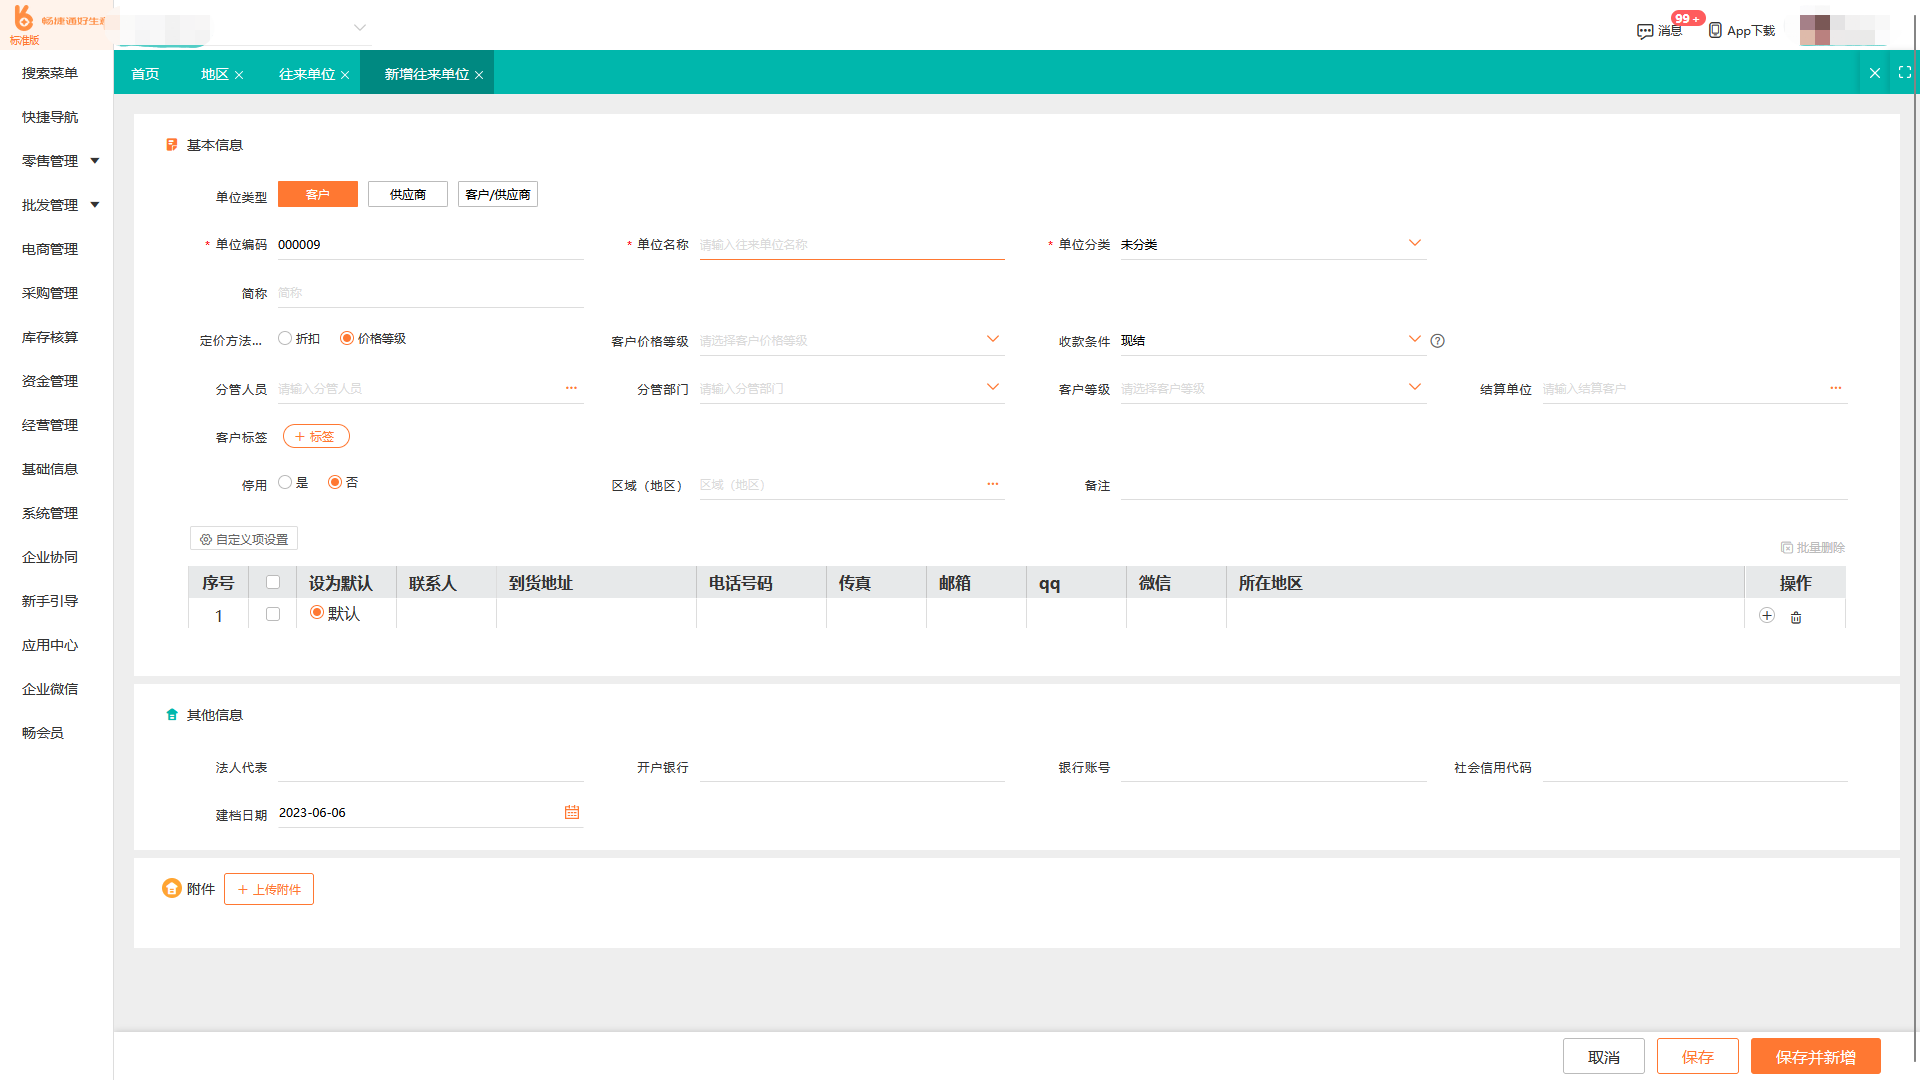Click the 基础信息 sidebar icon

(x=51, y=468)
